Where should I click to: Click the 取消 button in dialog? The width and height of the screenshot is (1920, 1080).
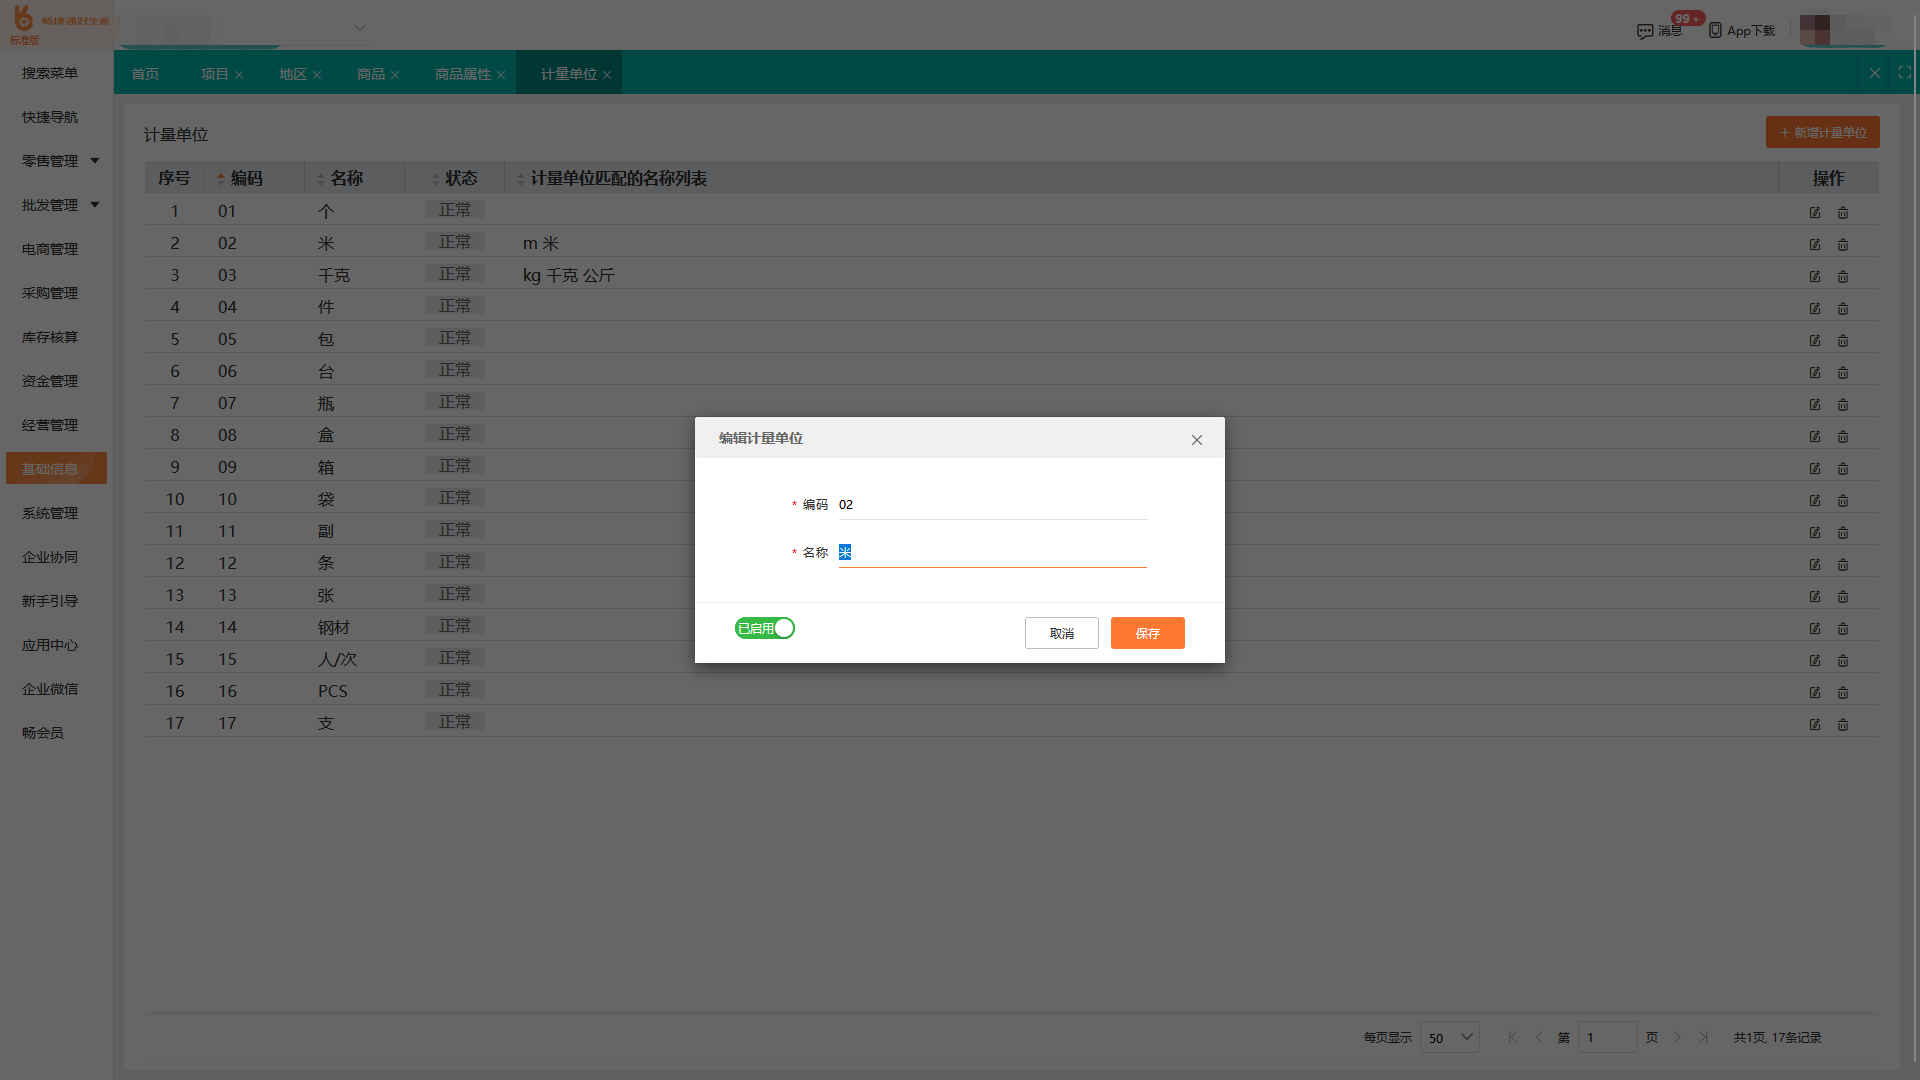point(1062,633)
